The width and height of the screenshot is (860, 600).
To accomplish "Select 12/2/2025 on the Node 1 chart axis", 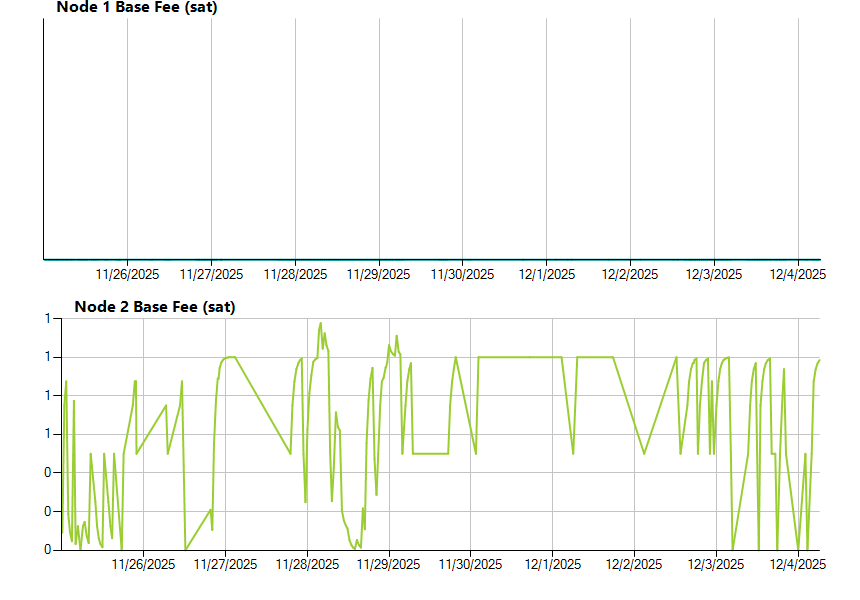I will 629,273.
